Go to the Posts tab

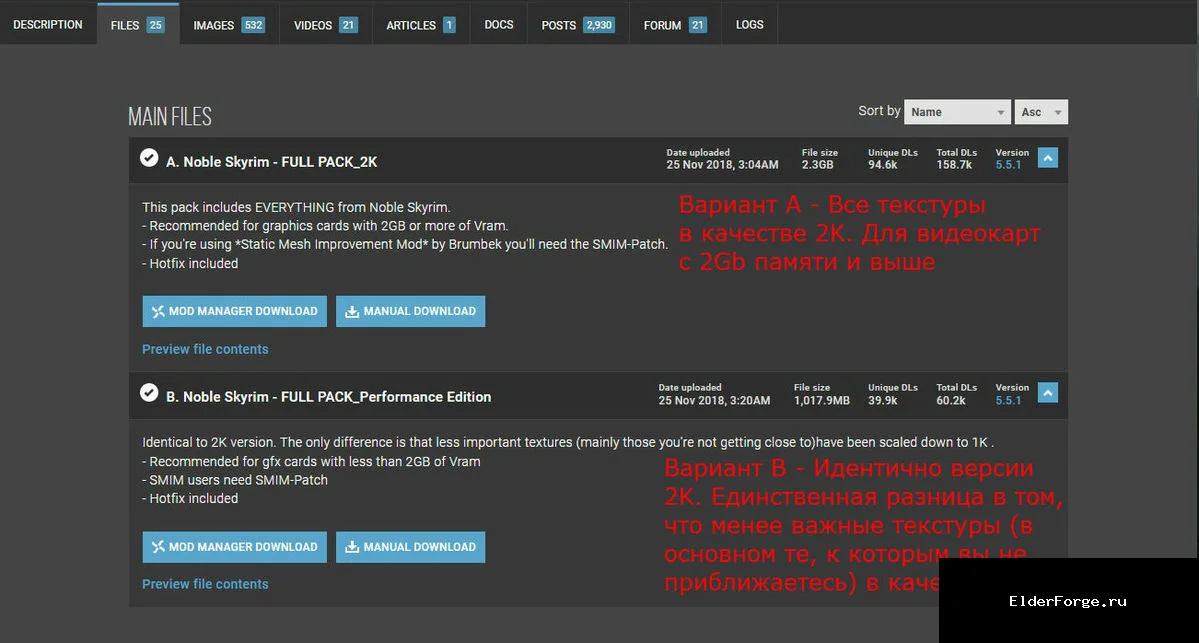(x=577, y=25)
